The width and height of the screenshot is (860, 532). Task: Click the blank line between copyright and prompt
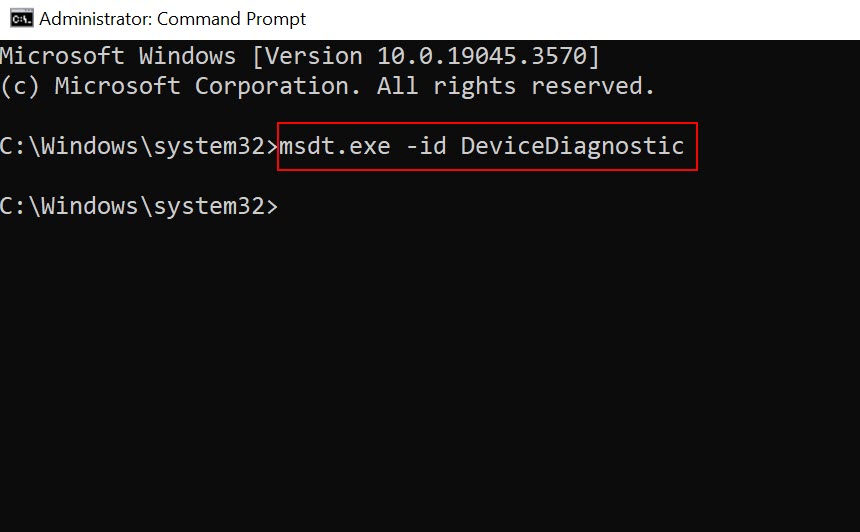[x=430, y=116]
